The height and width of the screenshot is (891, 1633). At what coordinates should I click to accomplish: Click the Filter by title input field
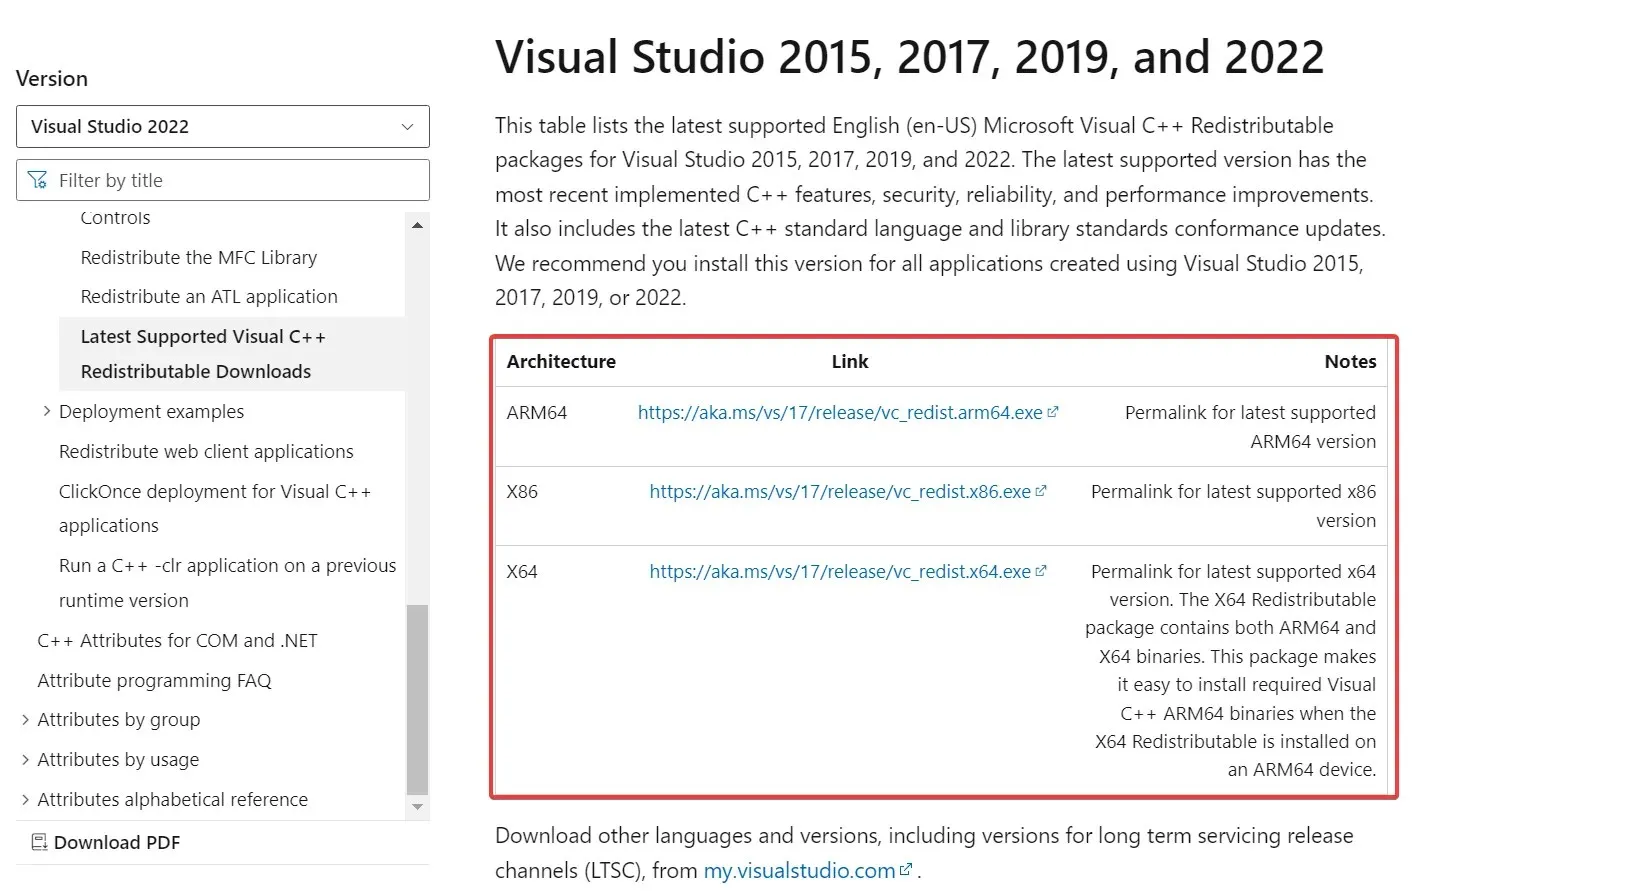click(222, 180)
